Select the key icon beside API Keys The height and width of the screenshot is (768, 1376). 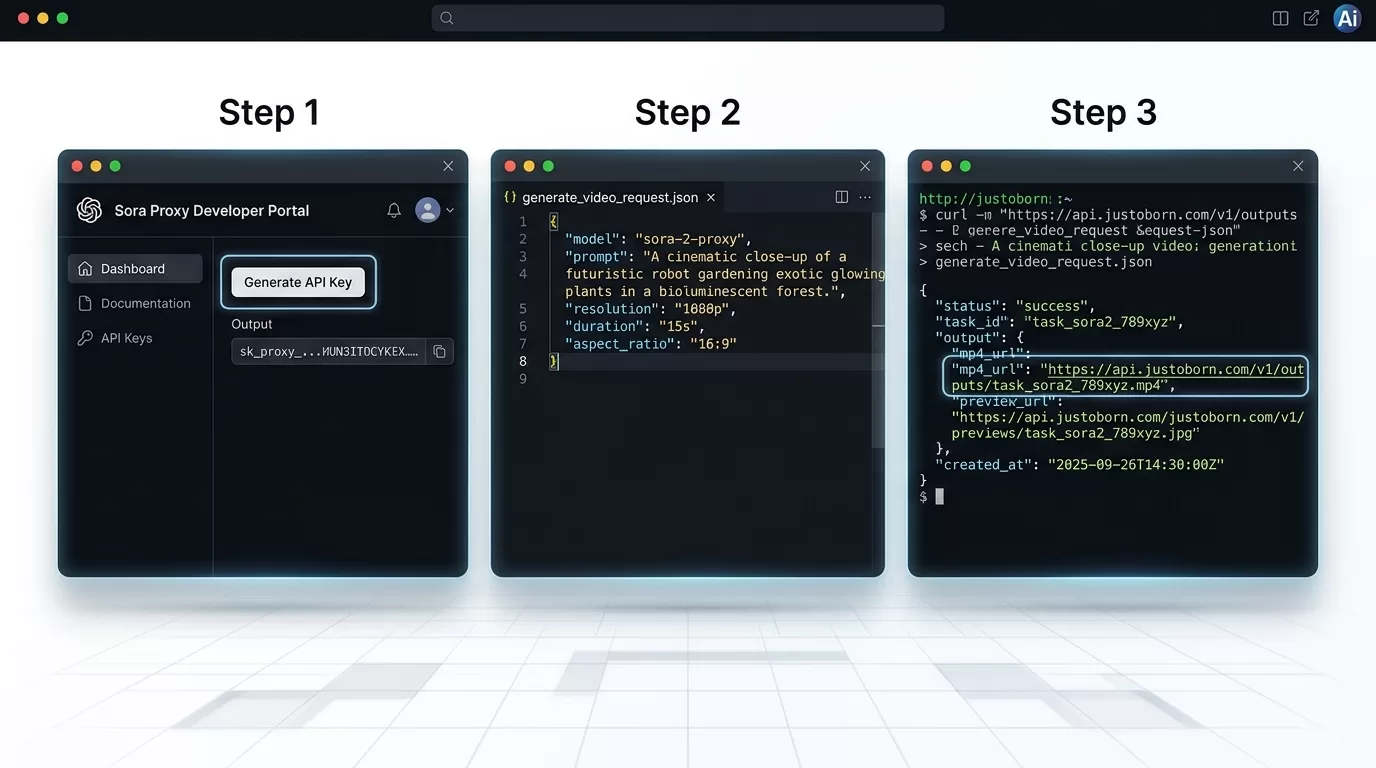[85, 338]
